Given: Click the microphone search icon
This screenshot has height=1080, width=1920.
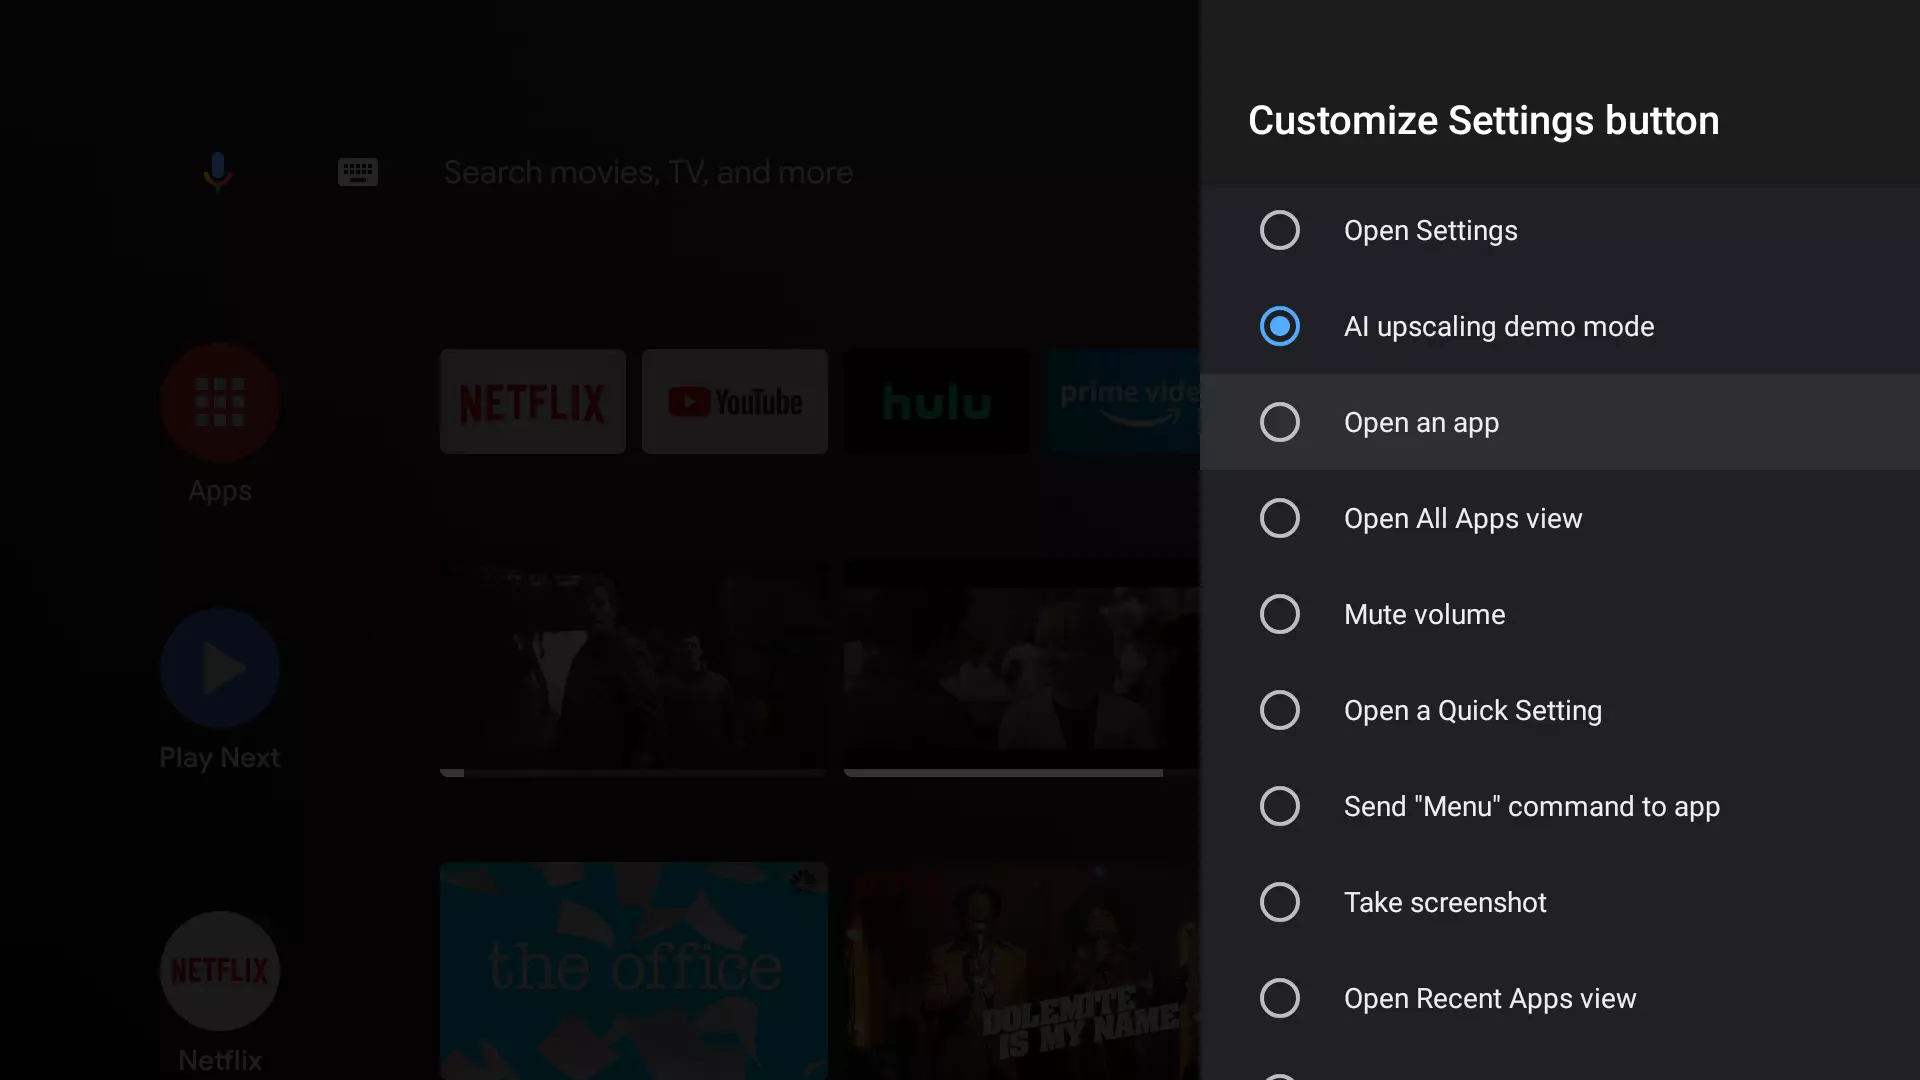Looking at the screenshot, I should pos(219,171).
